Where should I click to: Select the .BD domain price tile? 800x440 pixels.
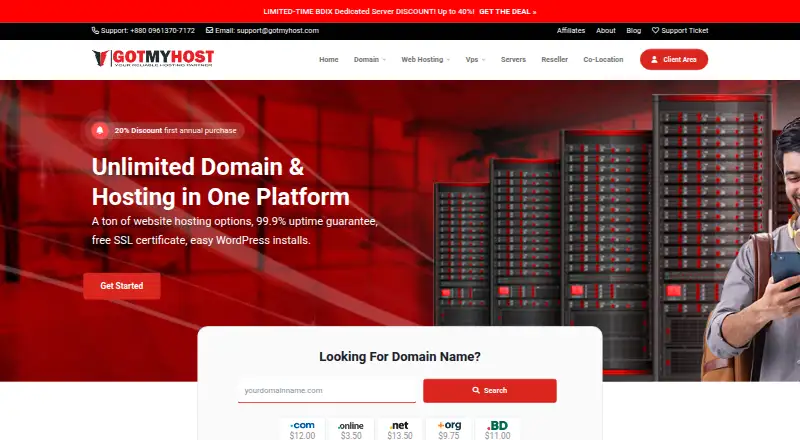click(x=497, y=430)
